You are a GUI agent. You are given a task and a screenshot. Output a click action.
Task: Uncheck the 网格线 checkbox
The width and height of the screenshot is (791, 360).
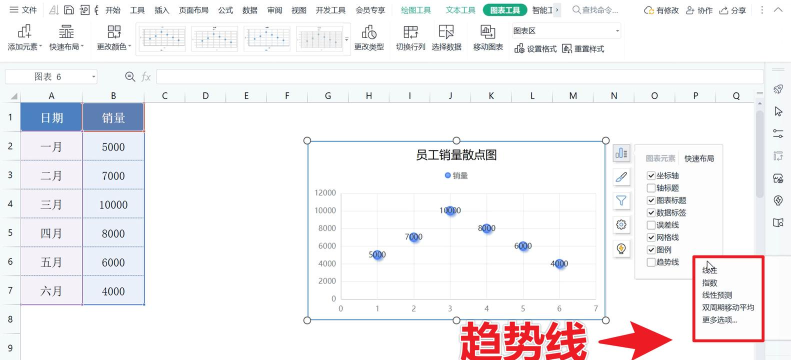[x=651, y=237]
